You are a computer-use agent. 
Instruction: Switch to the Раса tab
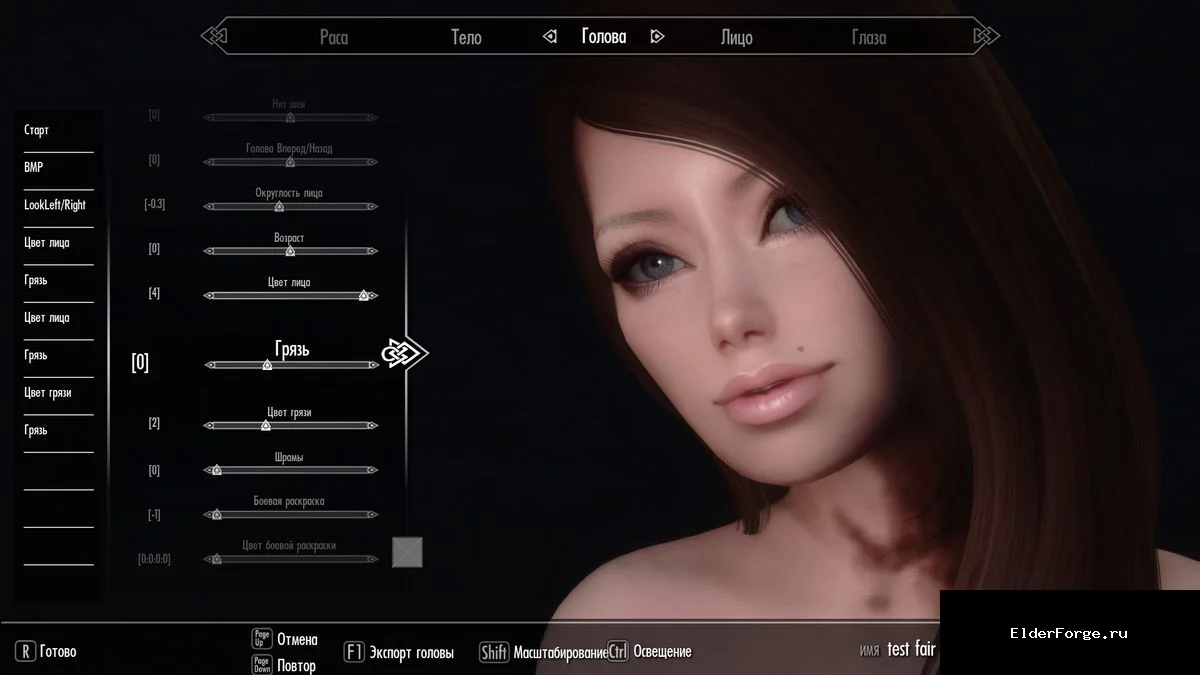tap(334, 38)
